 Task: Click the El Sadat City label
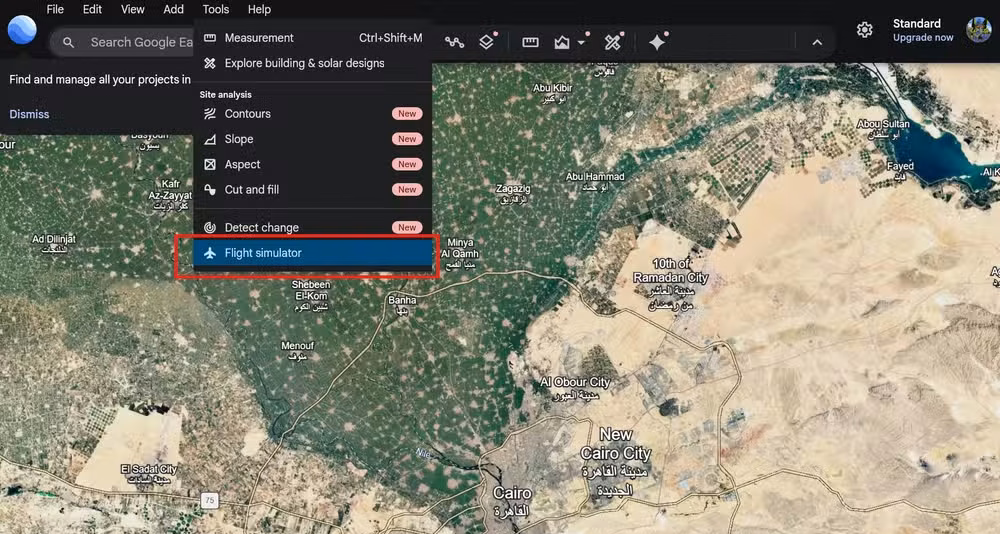point(149,474)
